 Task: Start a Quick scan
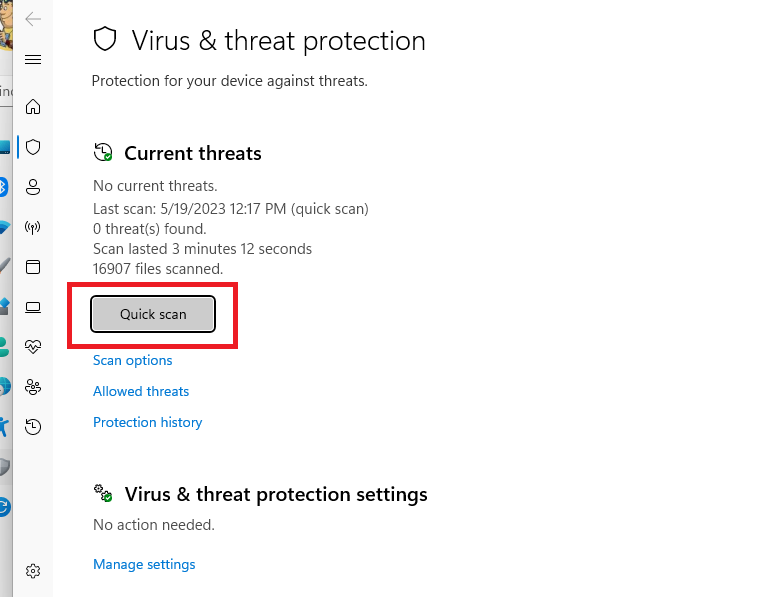click(153, 314)
